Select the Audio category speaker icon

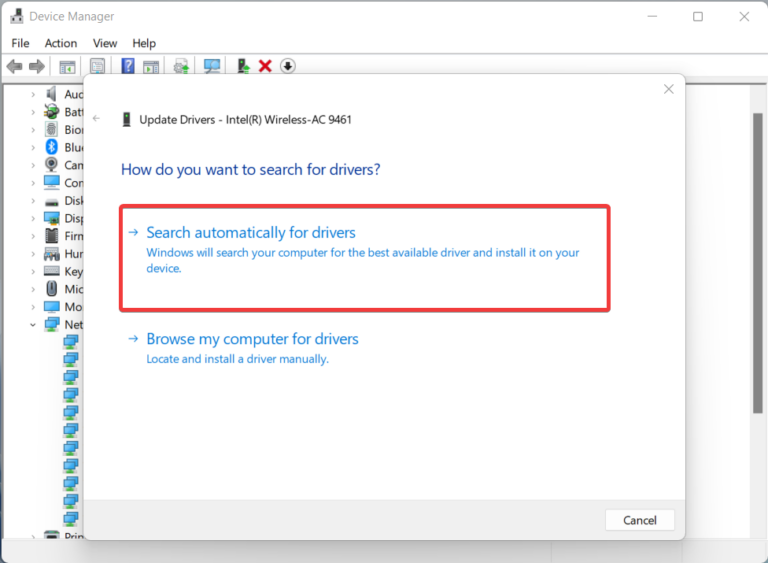coord(51,94)
